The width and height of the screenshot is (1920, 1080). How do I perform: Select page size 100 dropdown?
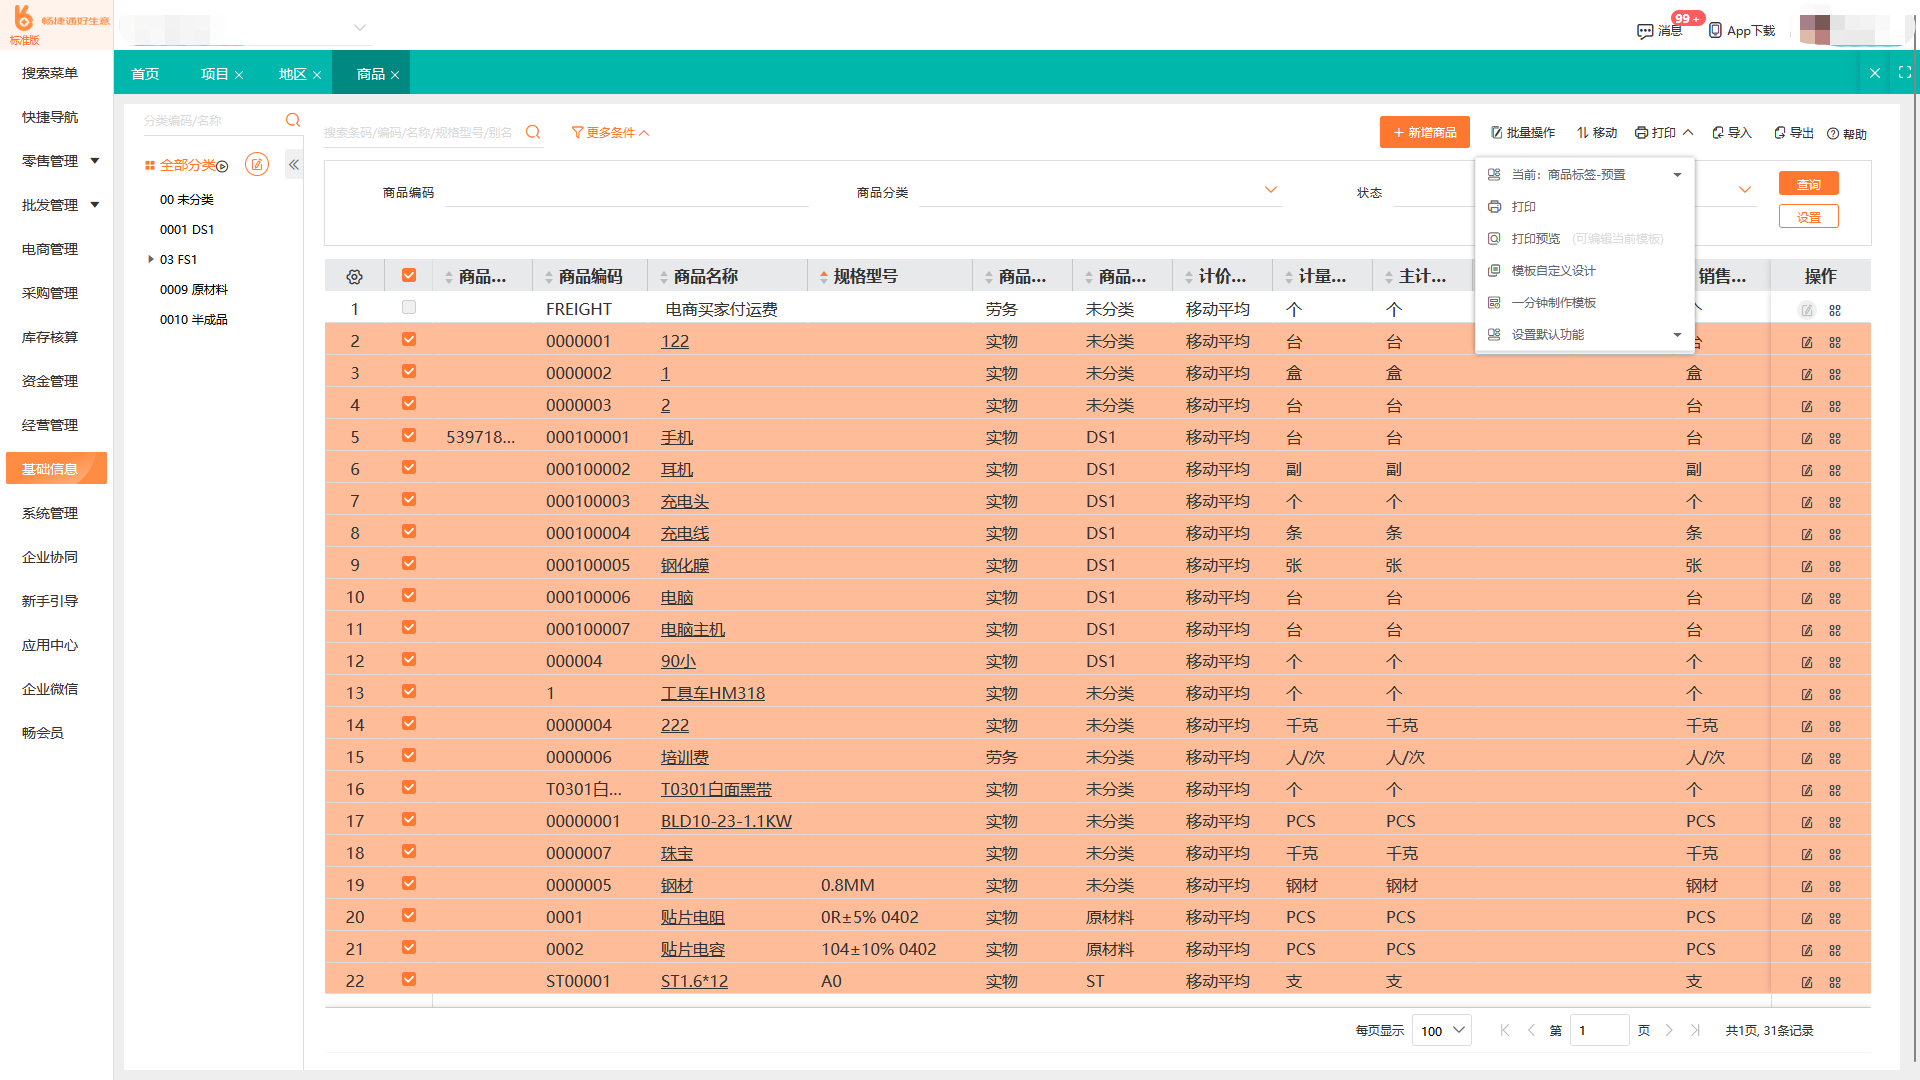point(1439,1030)
